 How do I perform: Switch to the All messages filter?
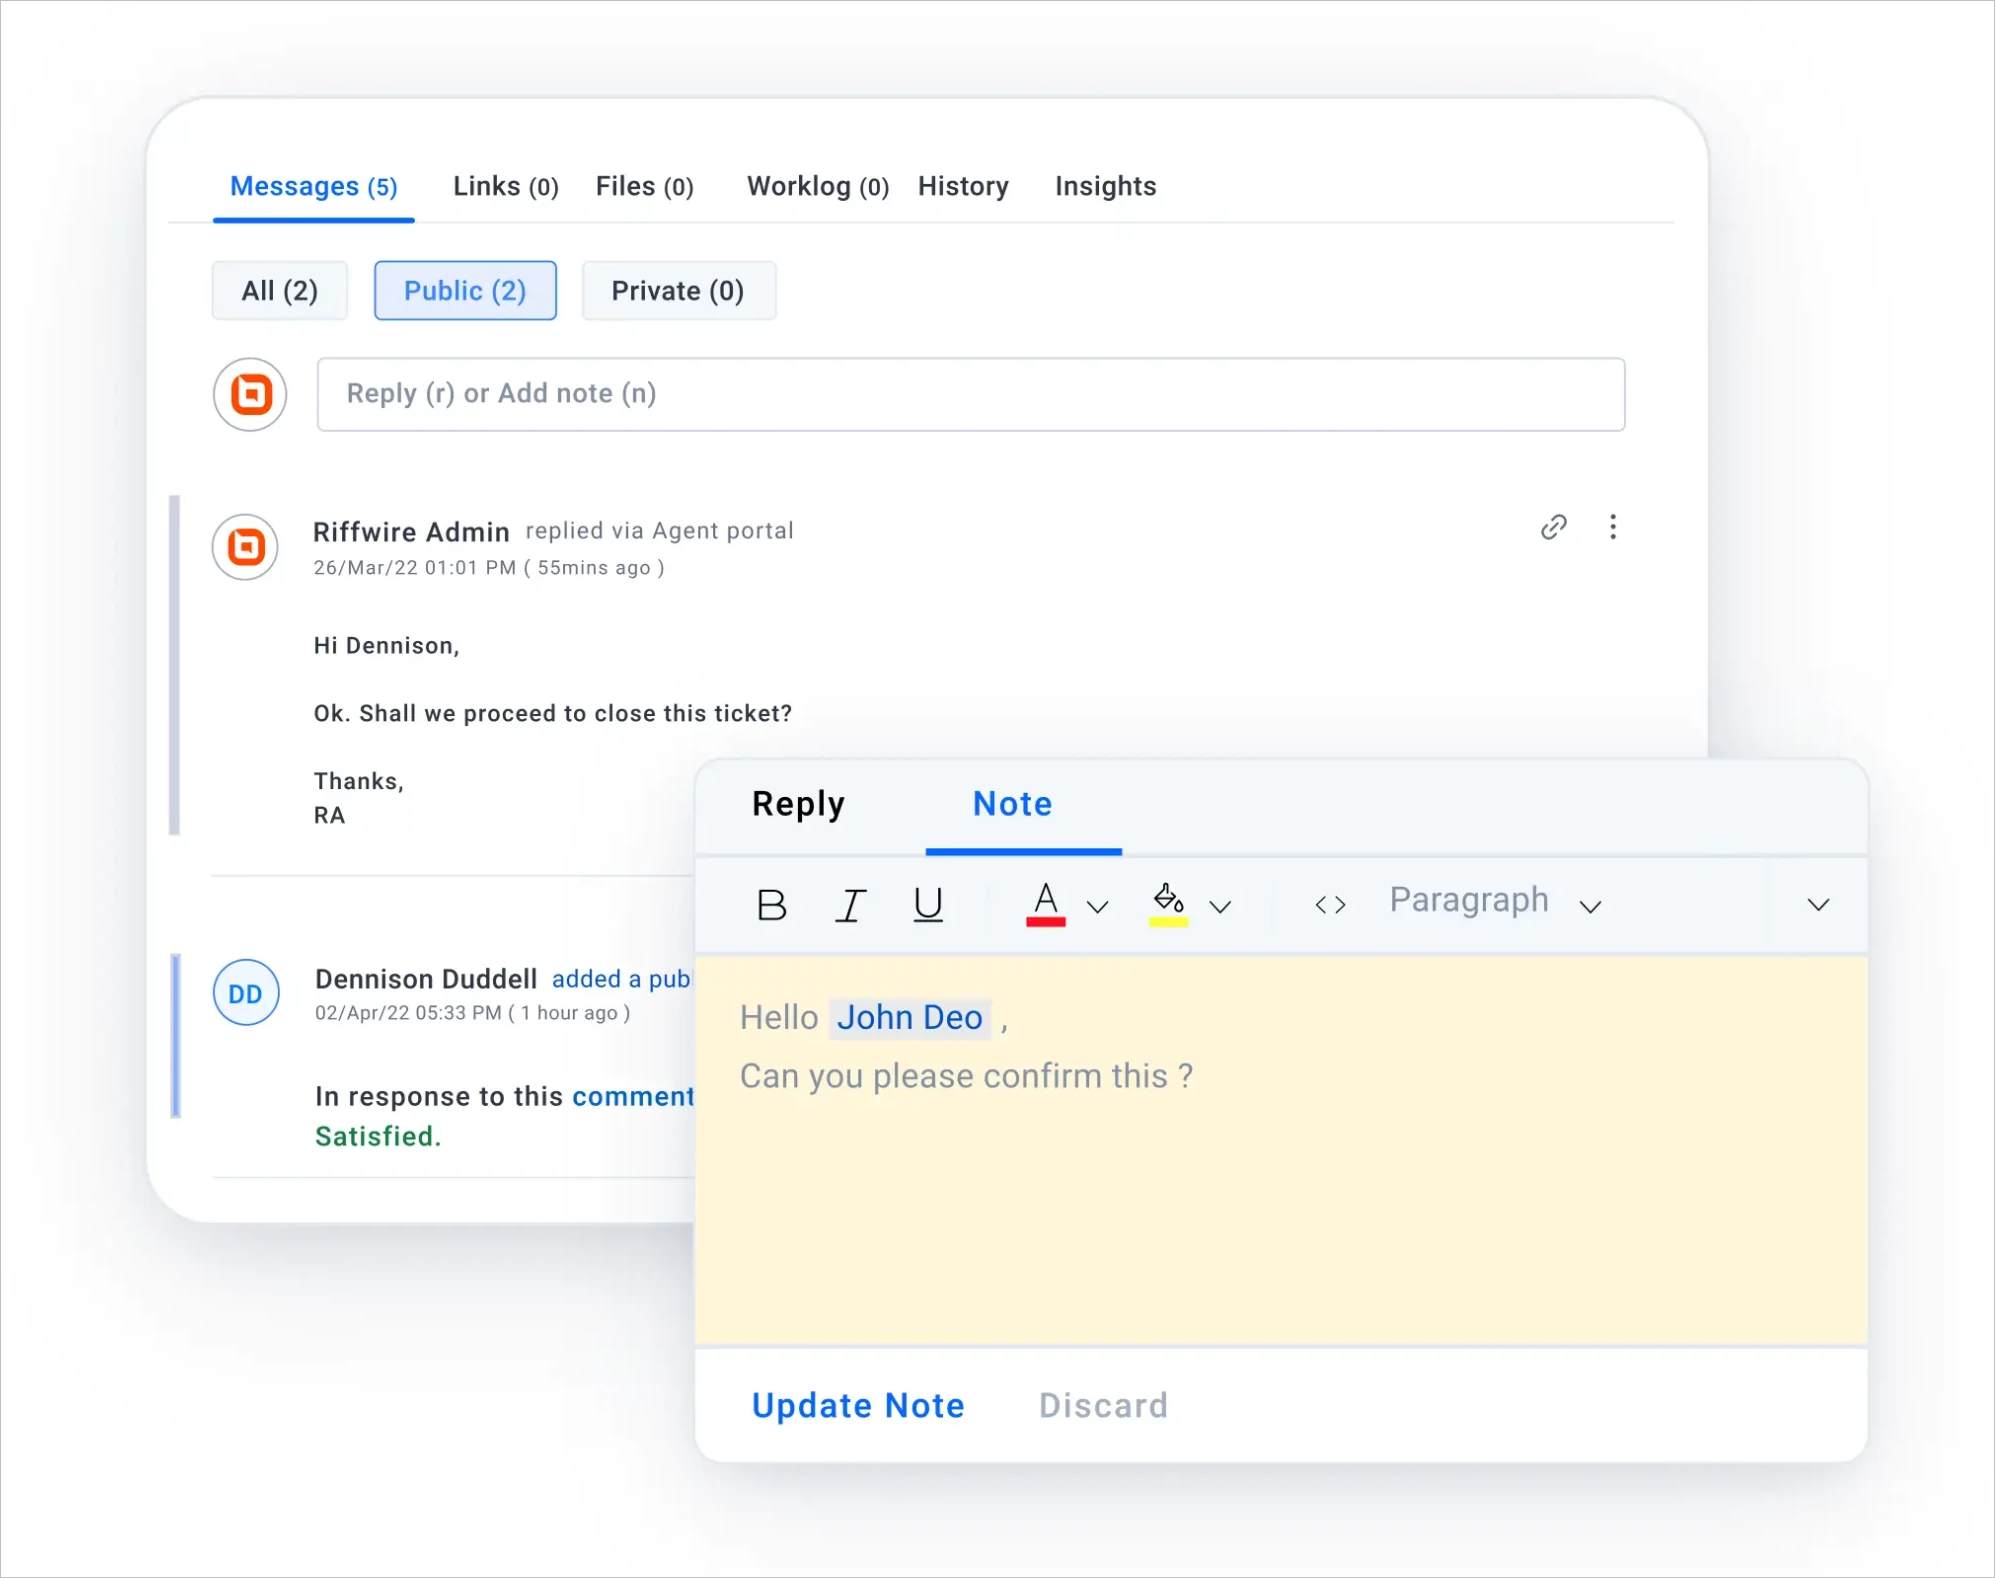279,290
